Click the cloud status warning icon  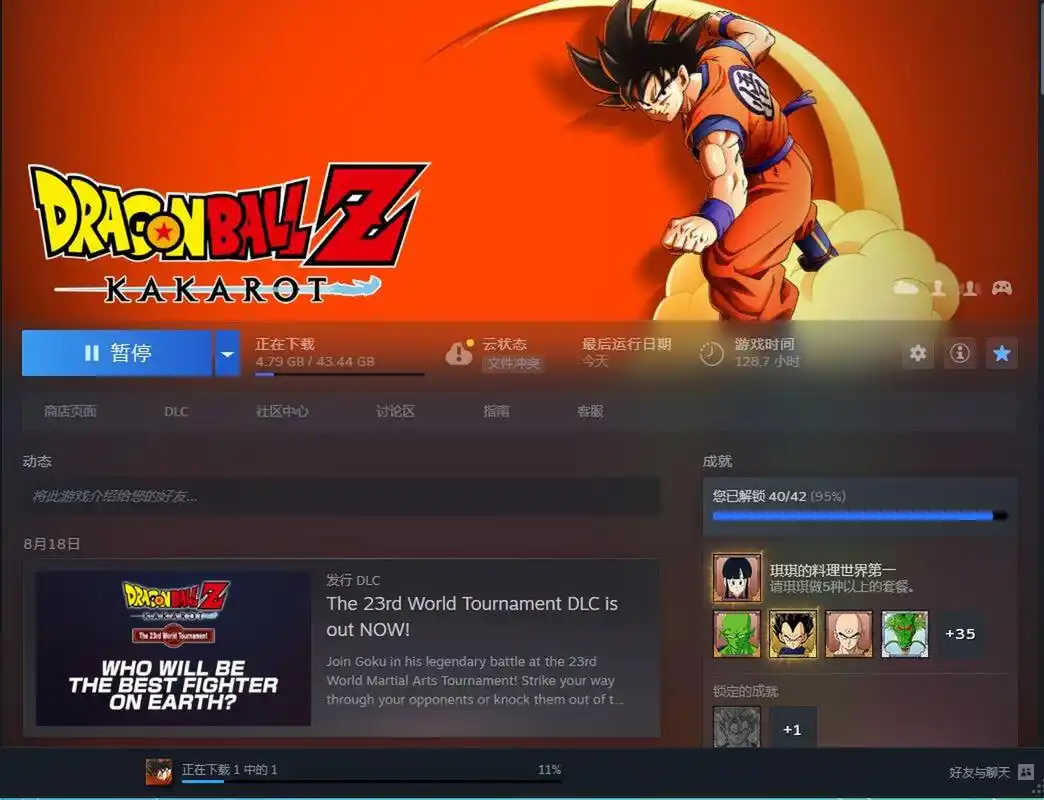[459, 353]
